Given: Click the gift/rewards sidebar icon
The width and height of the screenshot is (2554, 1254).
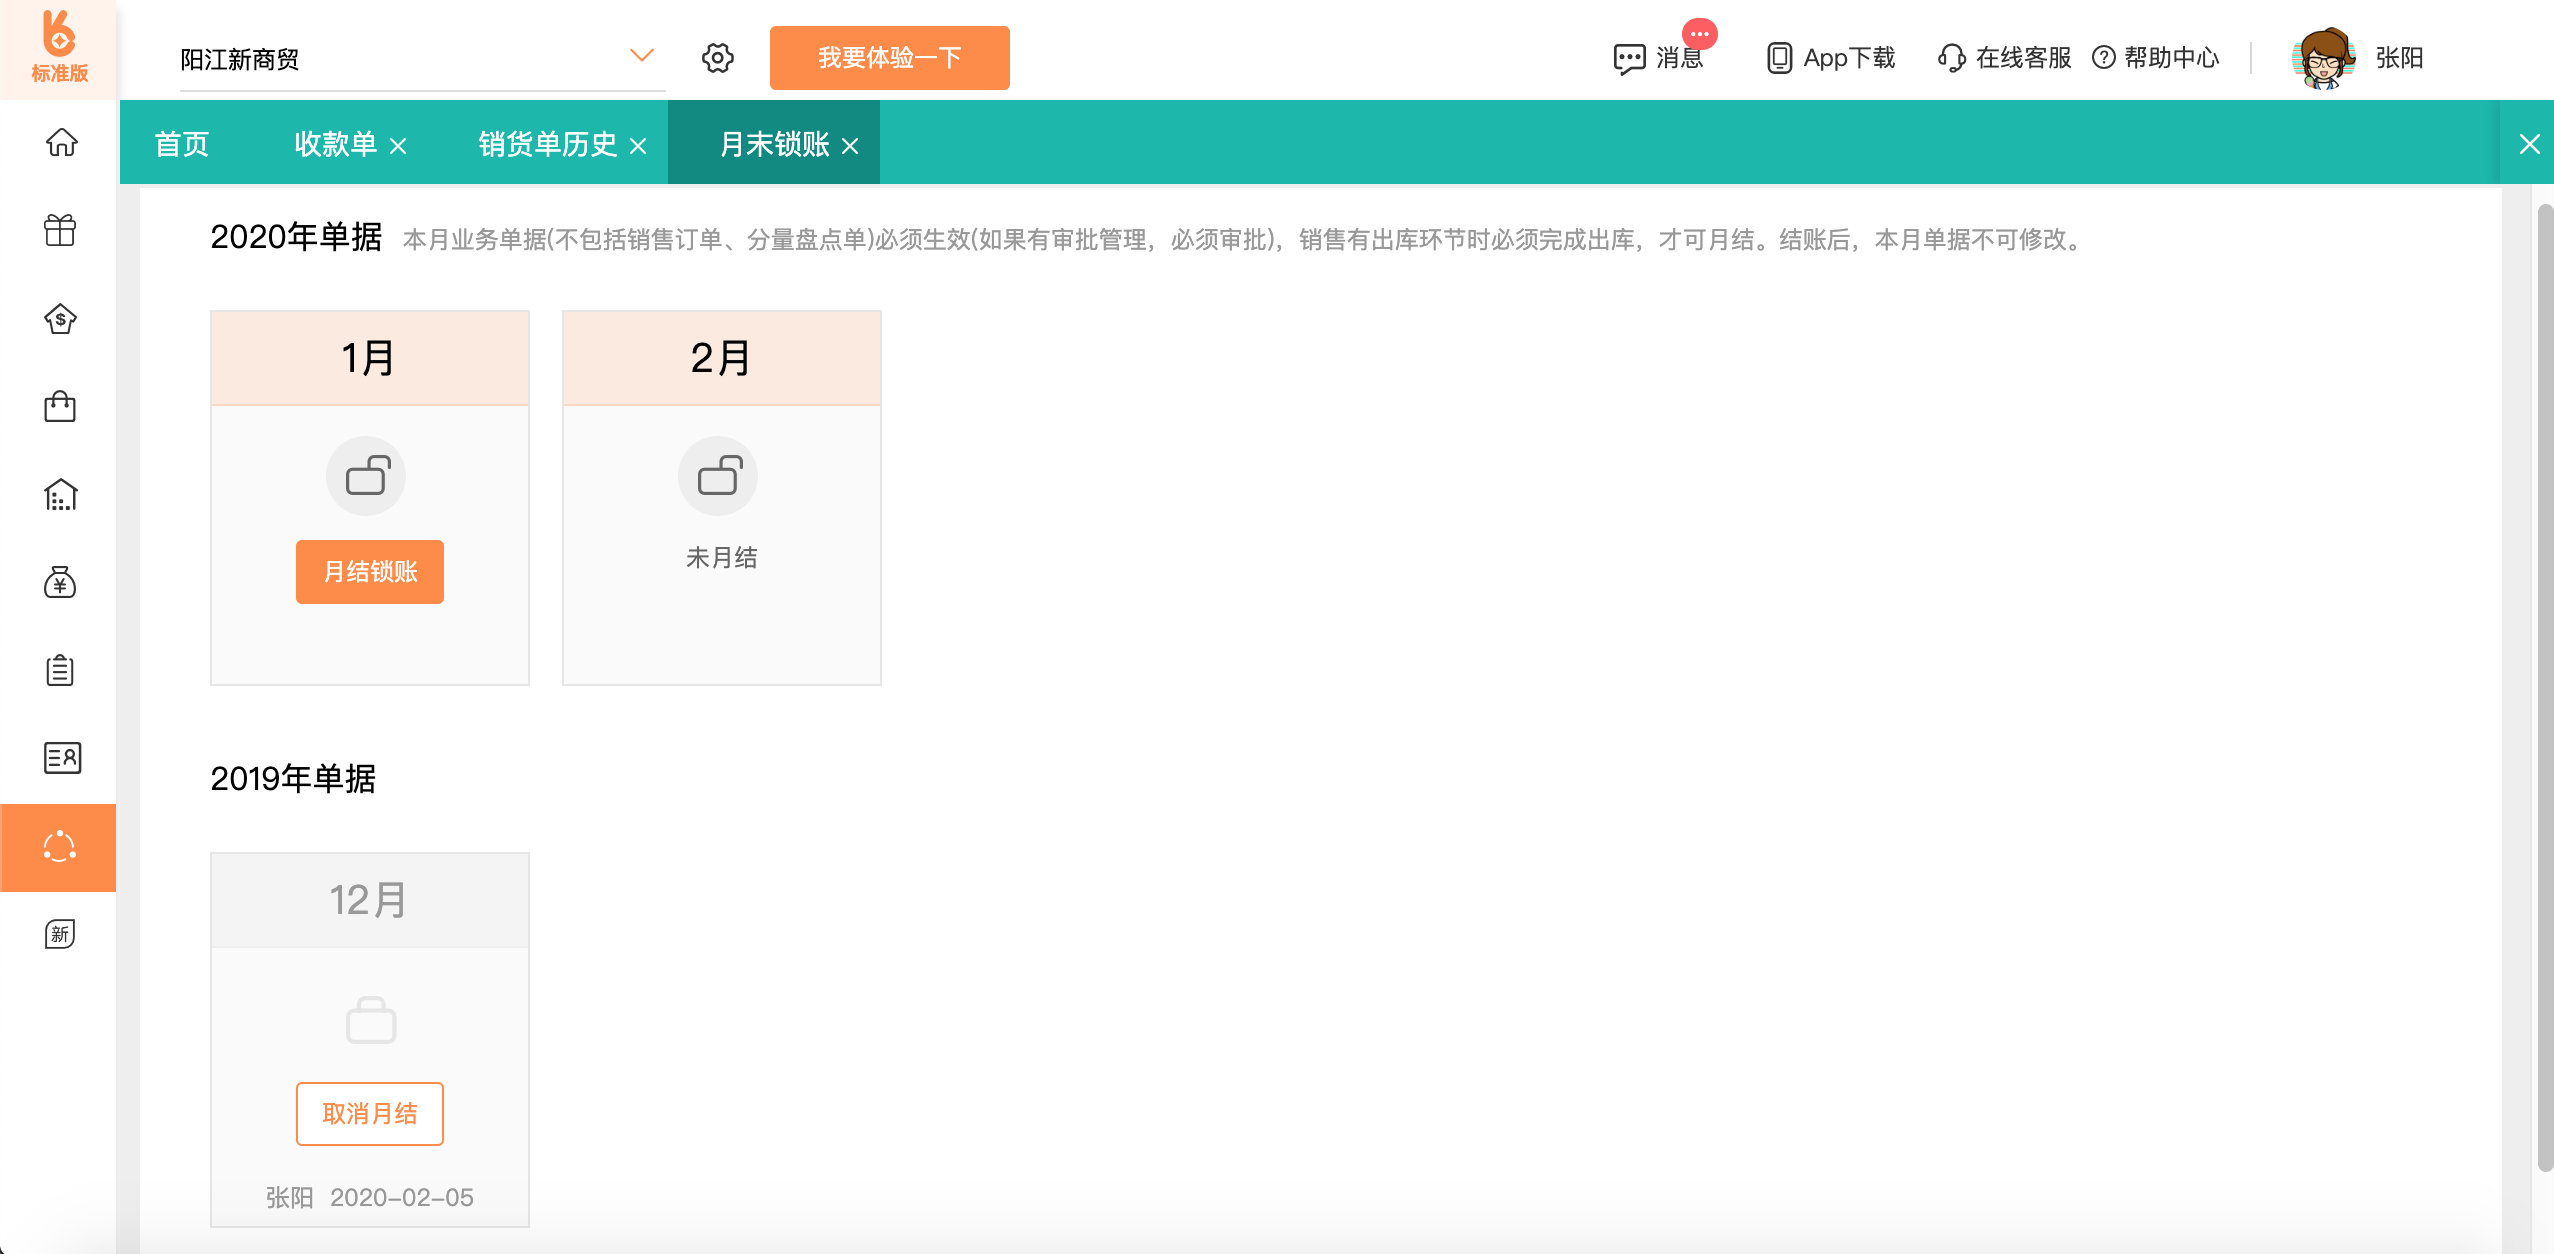Looking at the screenshot, I should (60, 228).
